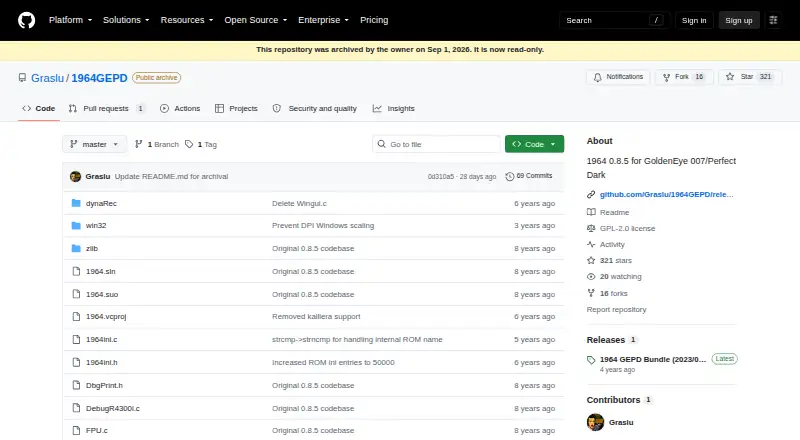Expand the Solutions menu
This screenshot has height=440, width=800.
coord(126,20)
